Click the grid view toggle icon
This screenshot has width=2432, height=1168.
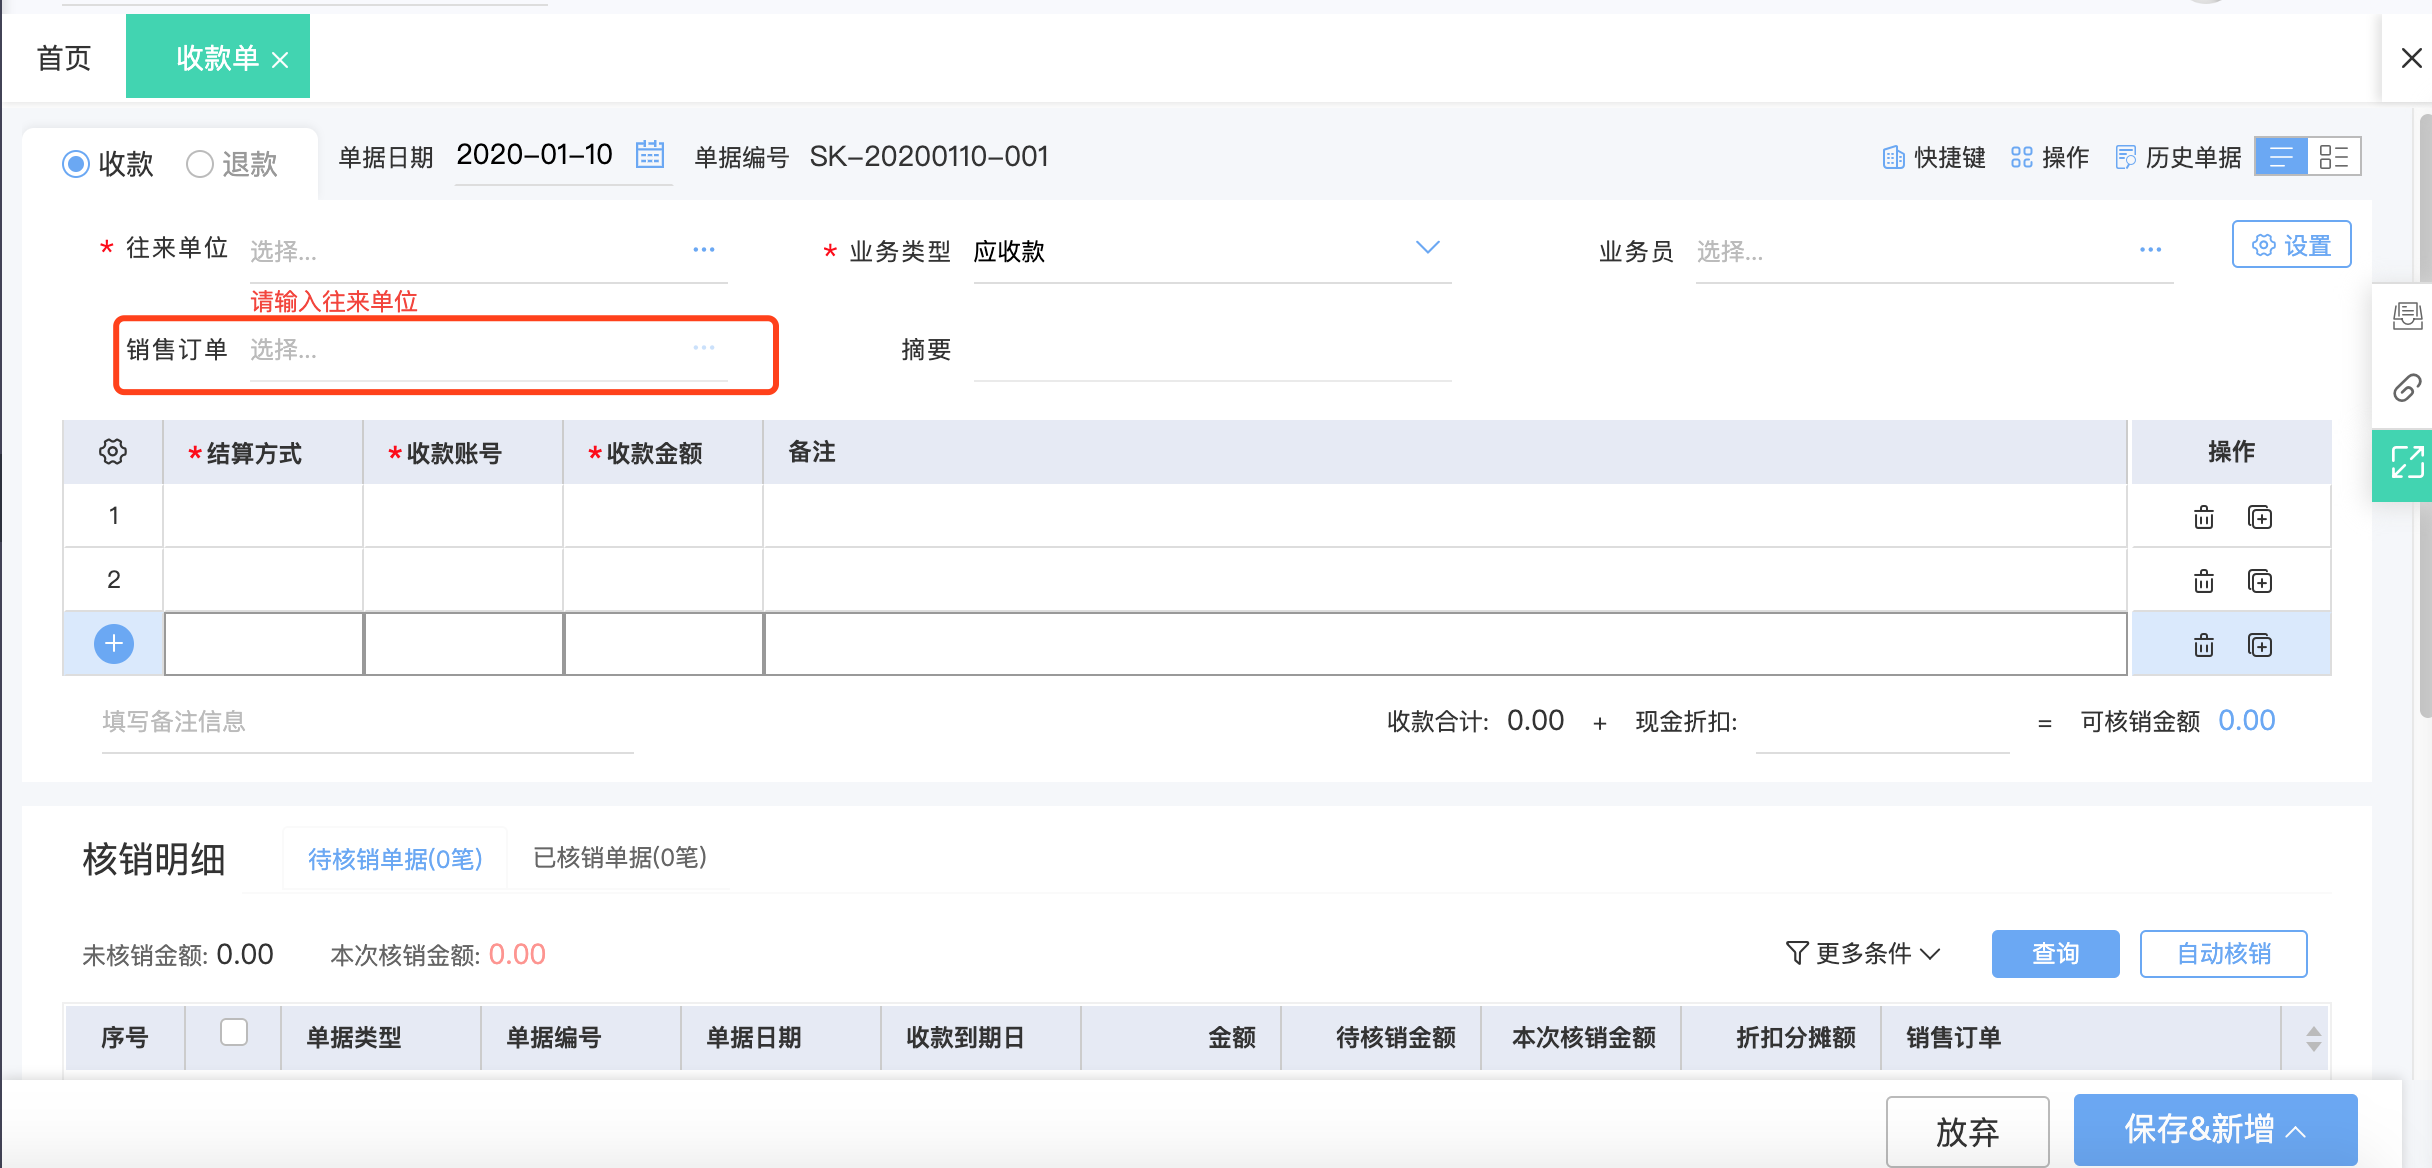(2331, 155)
